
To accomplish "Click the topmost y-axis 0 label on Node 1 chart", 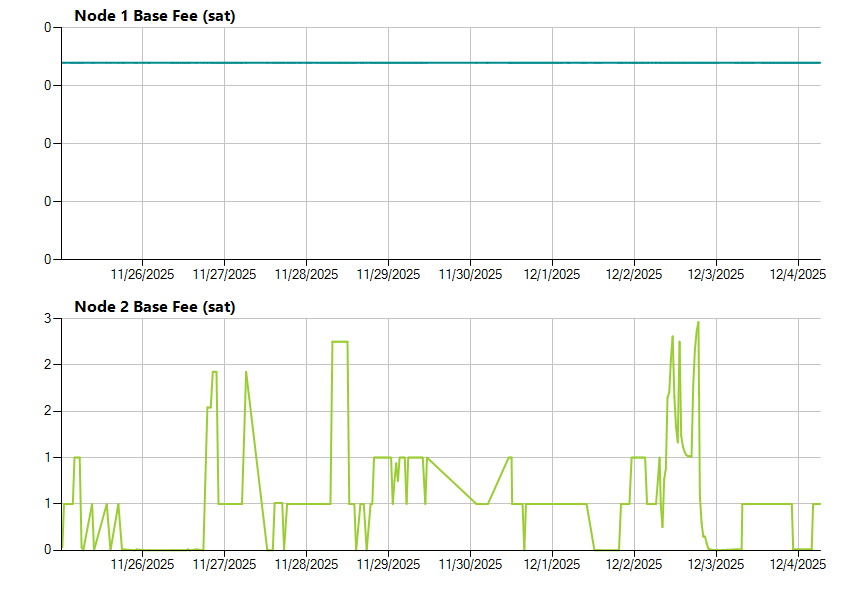I will (x=46, y=28).
